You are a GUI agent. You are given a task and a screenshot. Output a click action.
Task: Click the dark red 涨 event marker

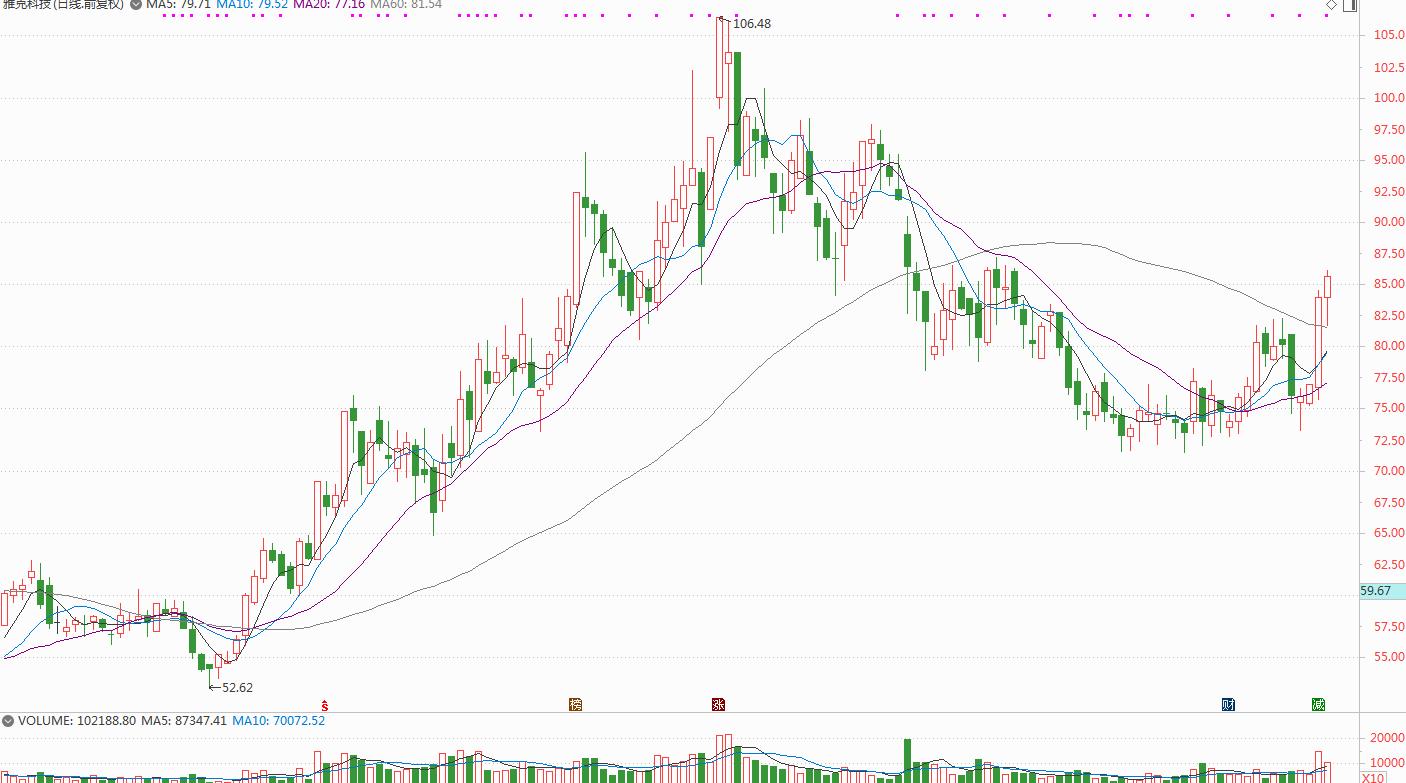(718, 705)
